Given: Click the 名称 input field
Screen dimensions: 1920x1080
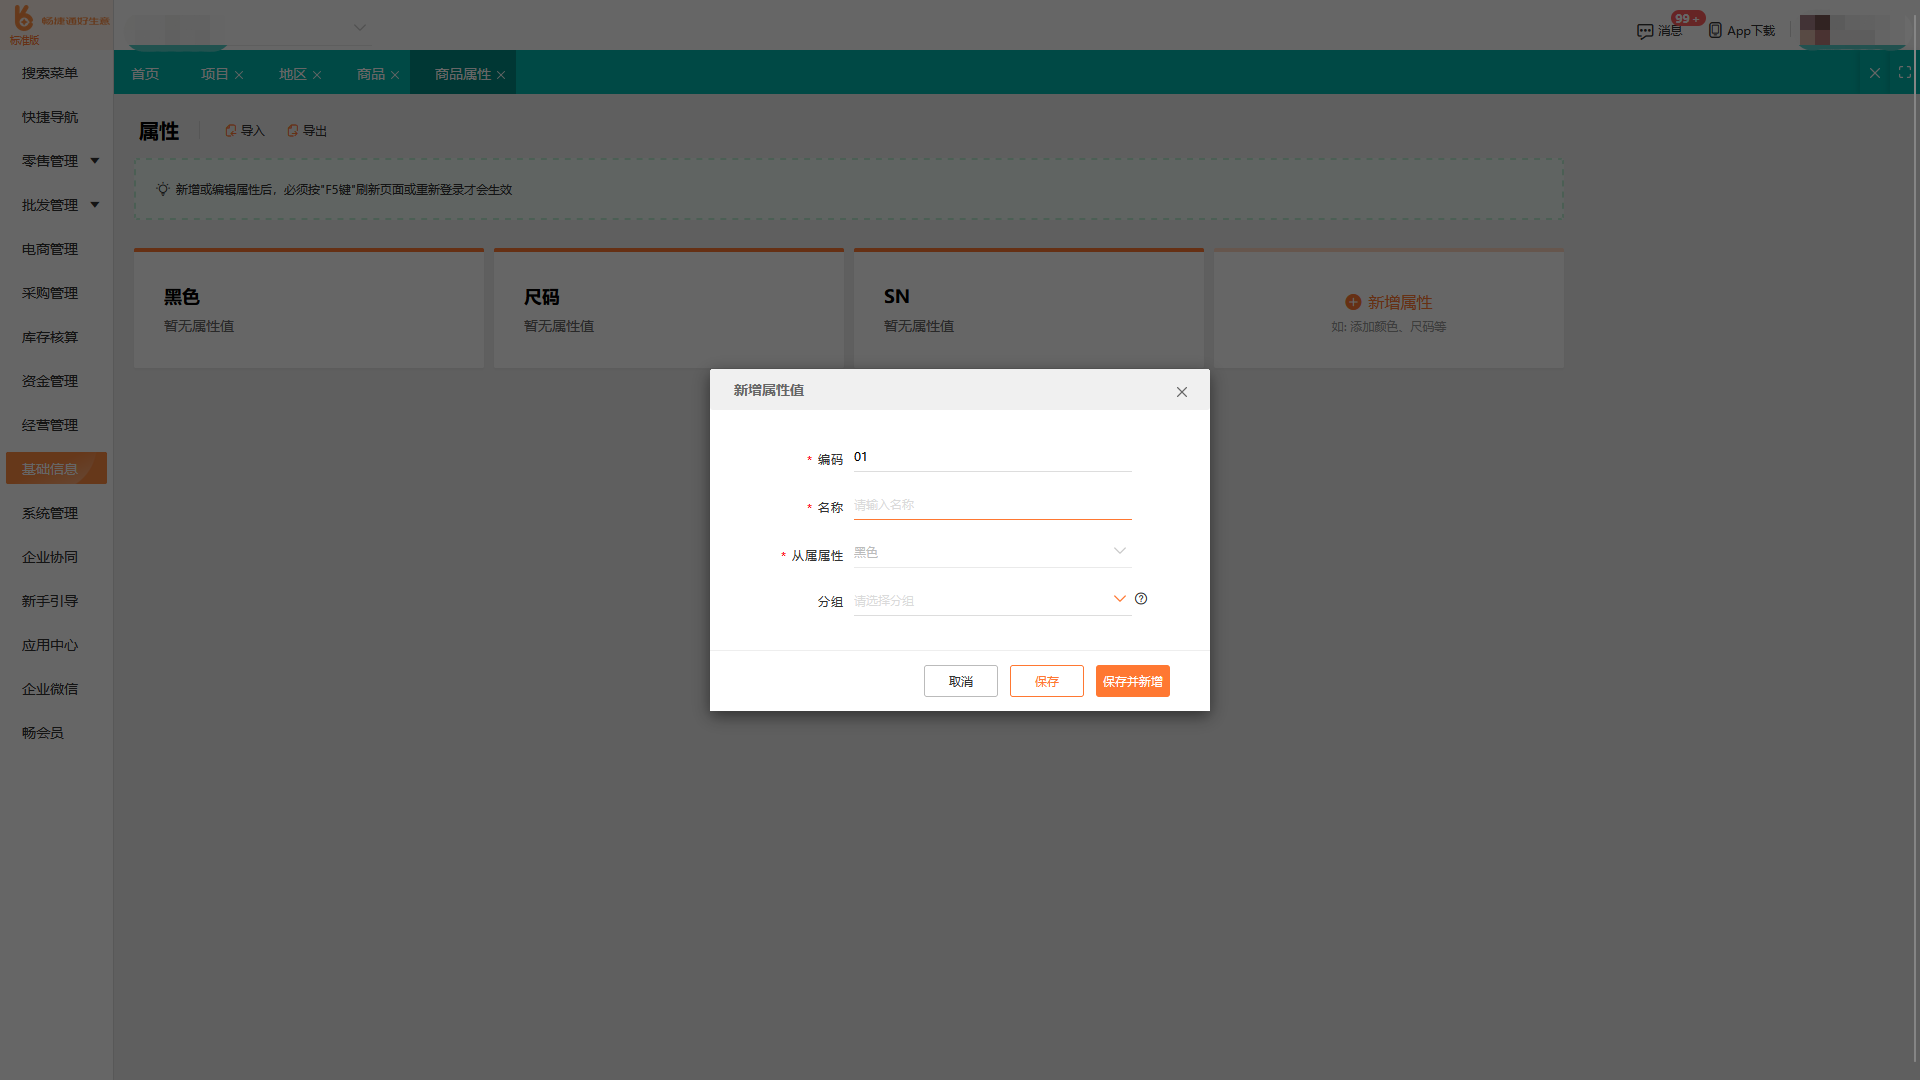Looking at the screenshot, I should (990, 505).
